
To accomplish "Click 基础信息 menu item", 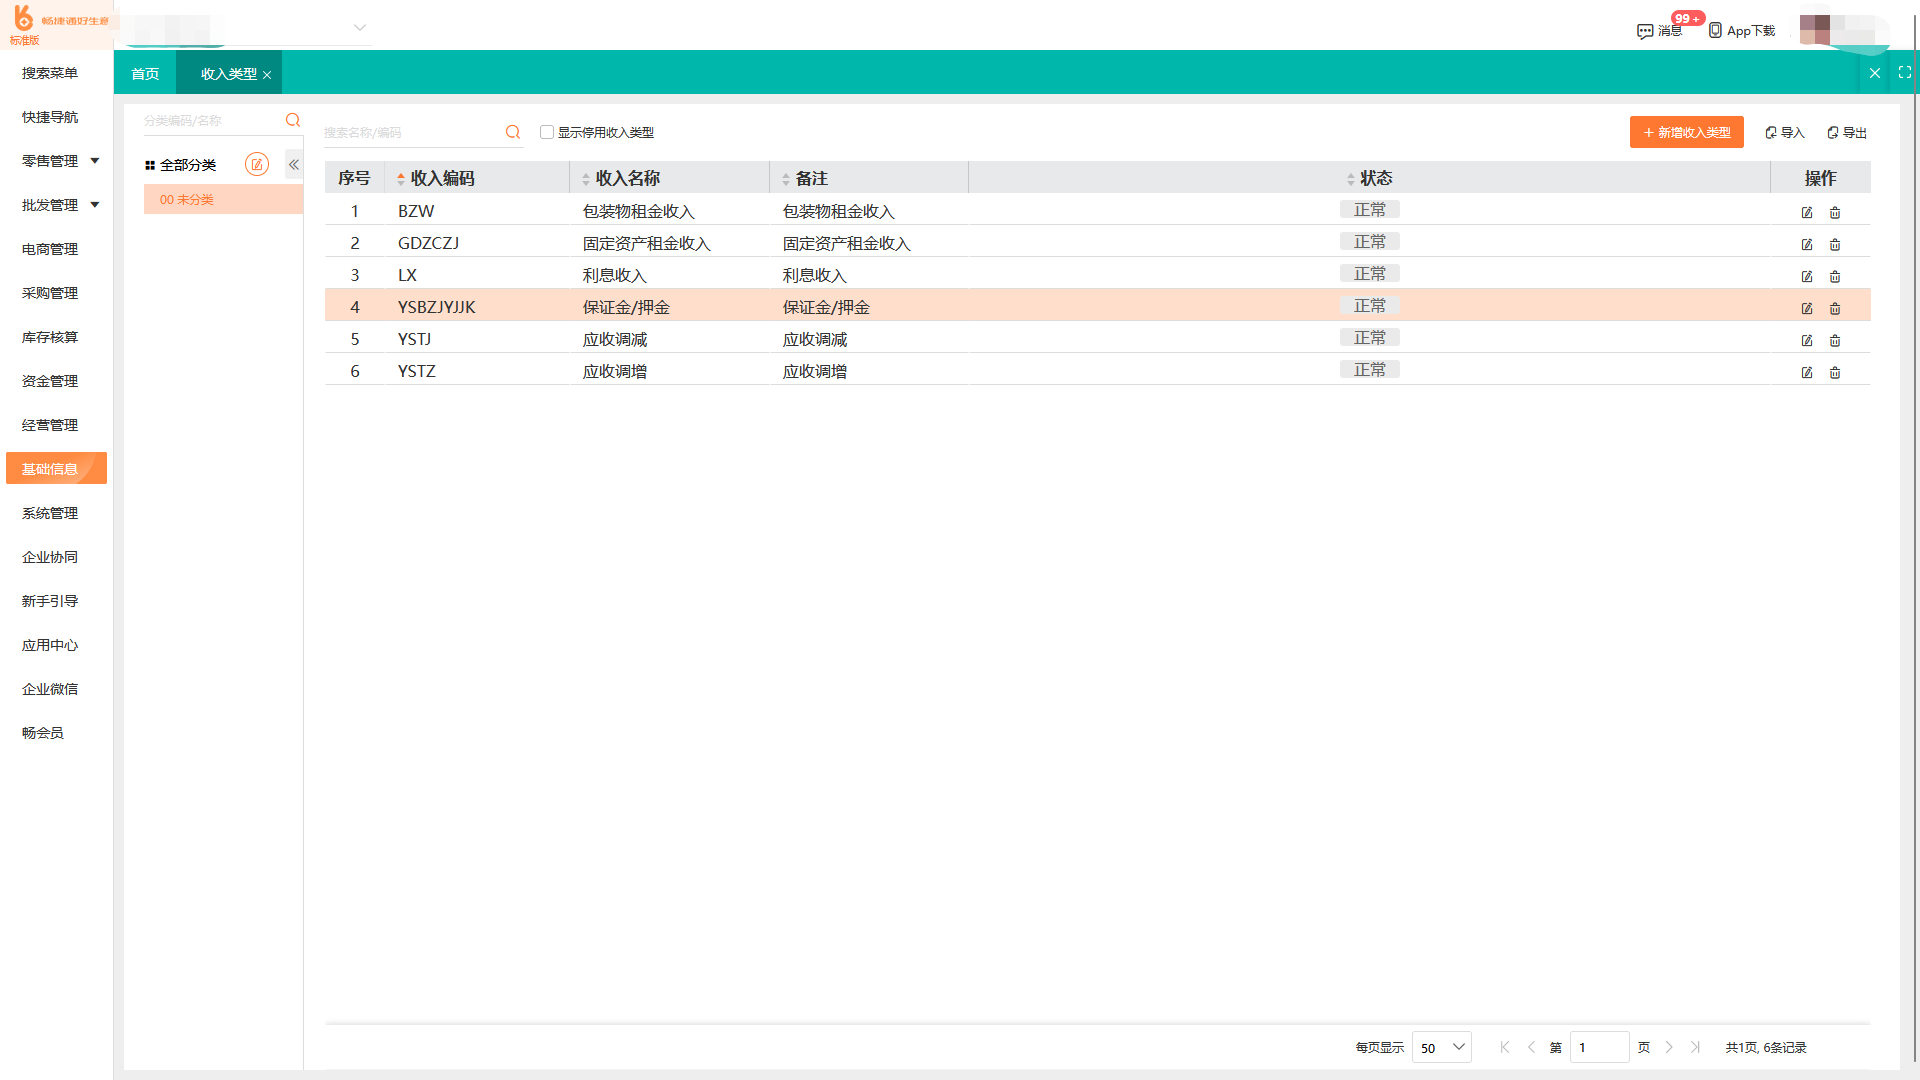I will point(51,468).
